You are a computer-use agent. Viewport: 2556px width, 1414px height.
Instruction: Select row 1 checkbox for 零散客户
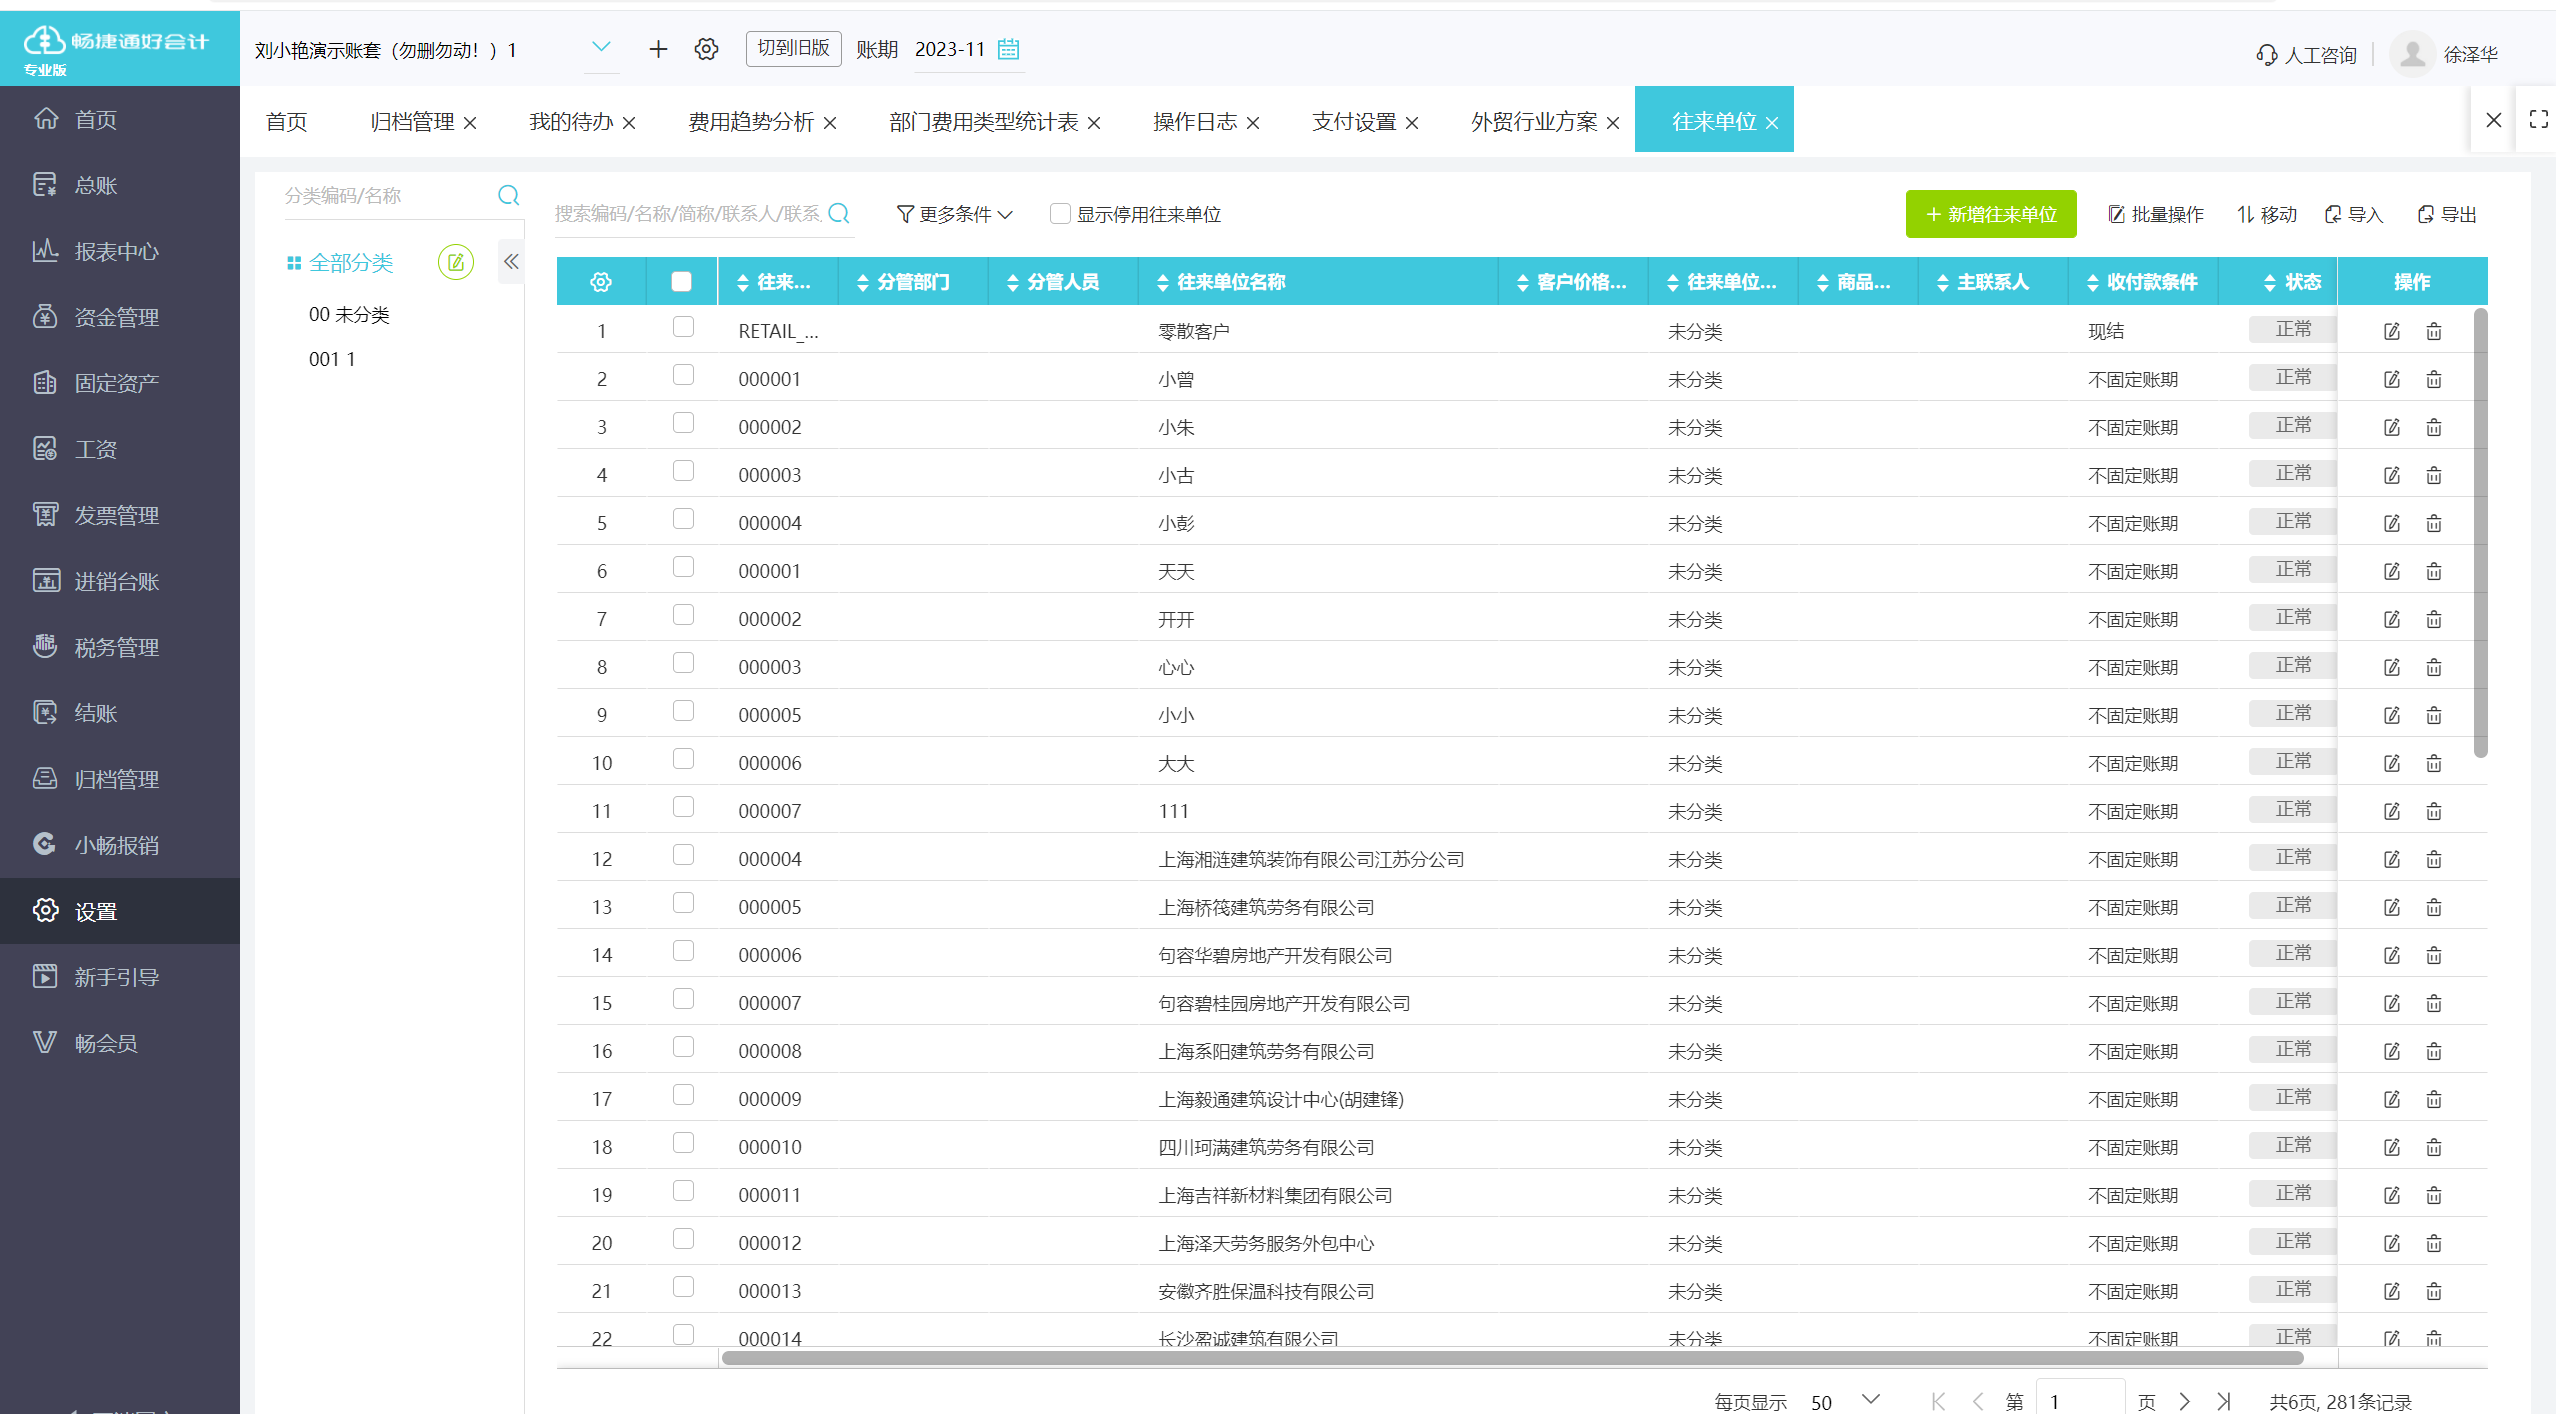pos(681,329)
